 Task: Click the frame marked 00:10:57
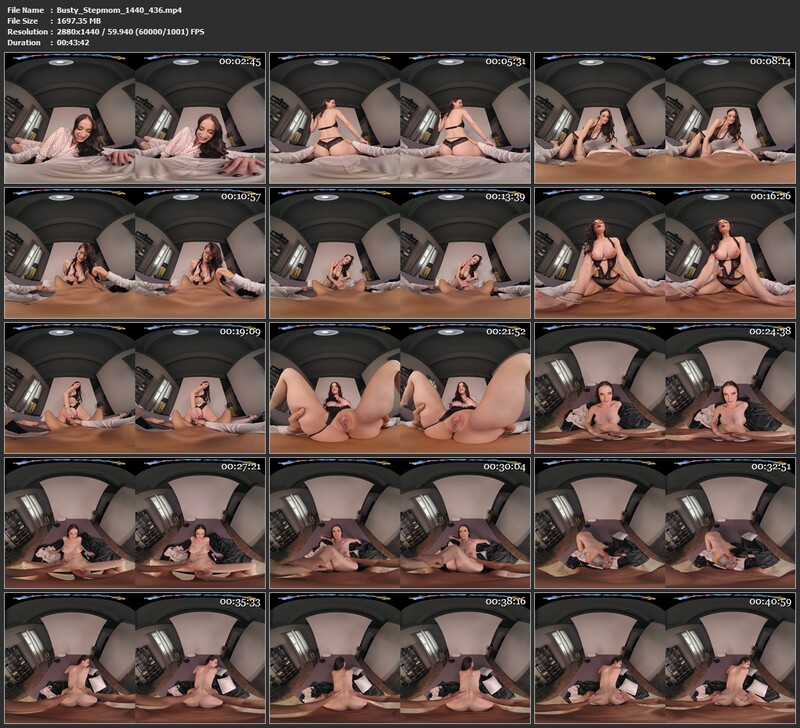tap(135, 252)
